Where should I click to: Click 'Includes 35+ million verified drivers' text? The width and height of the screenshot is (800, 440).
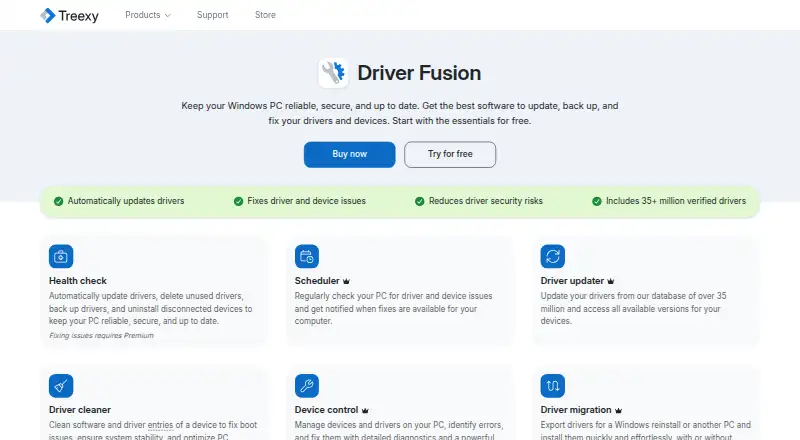(676, 201)
